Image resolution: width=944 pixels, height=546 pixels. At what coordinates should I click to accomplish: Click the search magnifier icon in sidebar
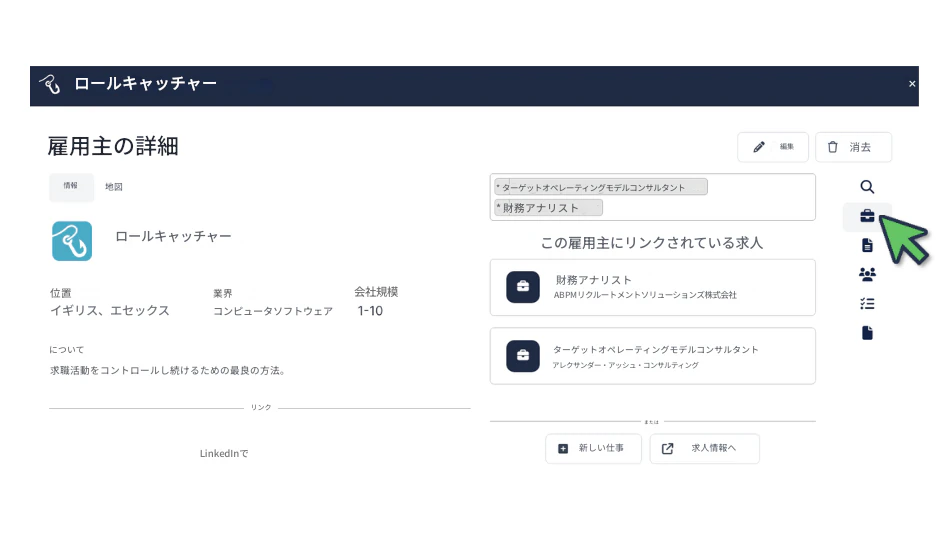pos(867,187)
